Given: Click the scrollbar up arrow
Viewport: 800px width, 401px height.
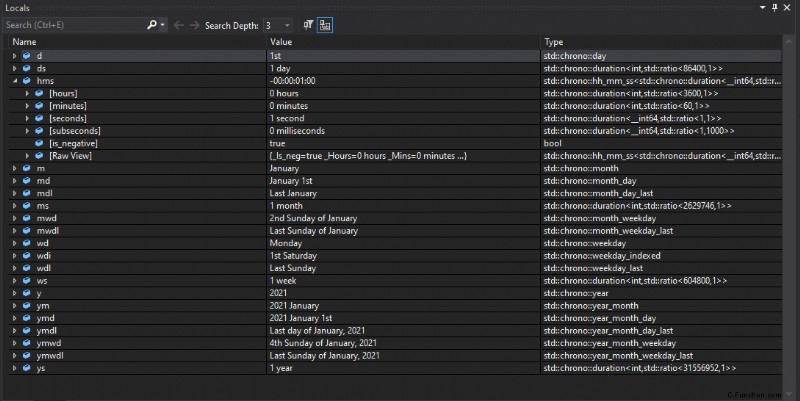Looking at the screenshot, I should 790,42.
